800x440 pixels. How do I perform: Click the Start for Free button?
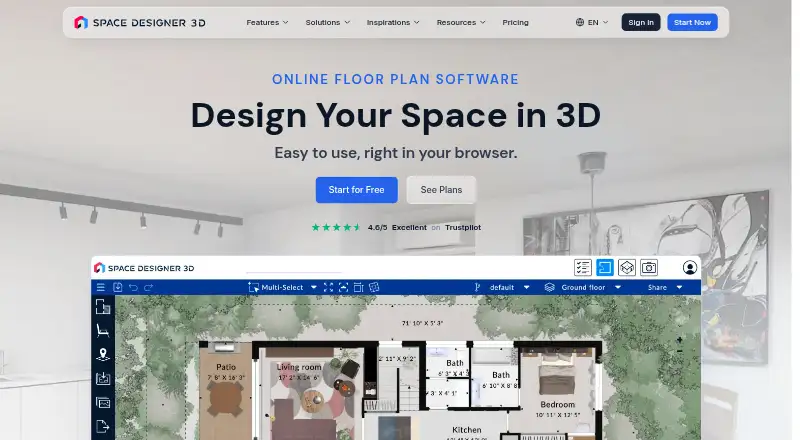[x=357, y=190]
